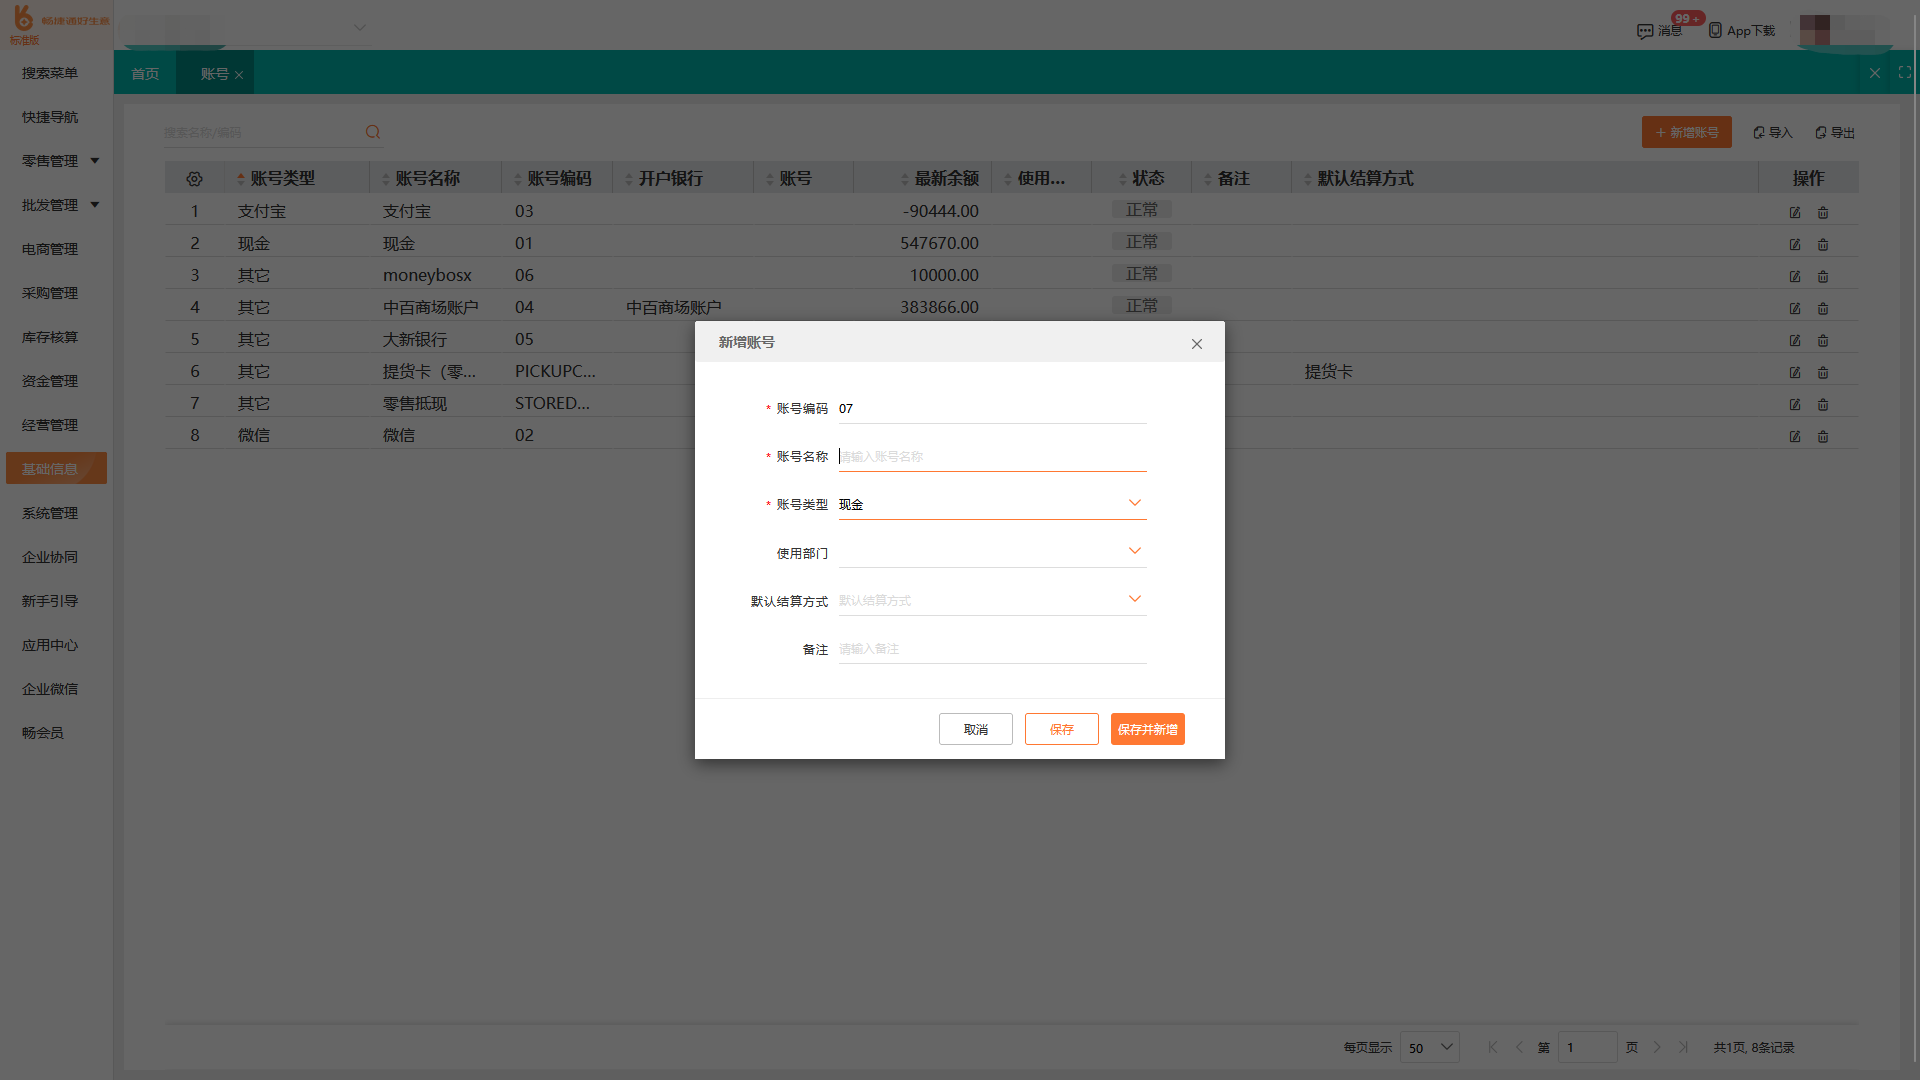Screen dimensions: 1920x1080
Task: Click the edit icon for 微信 account
Action: click(x=1795, y=436)
